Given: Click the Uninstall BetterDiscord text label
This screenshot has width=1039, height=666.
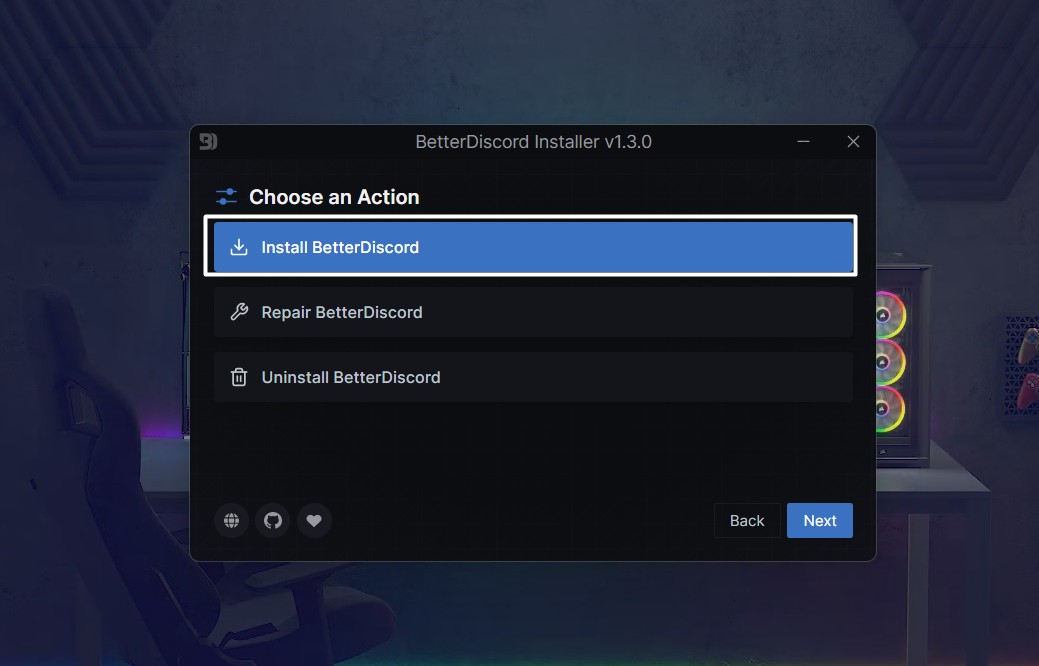Looking at the screenshot, I should tap(350, 377).
